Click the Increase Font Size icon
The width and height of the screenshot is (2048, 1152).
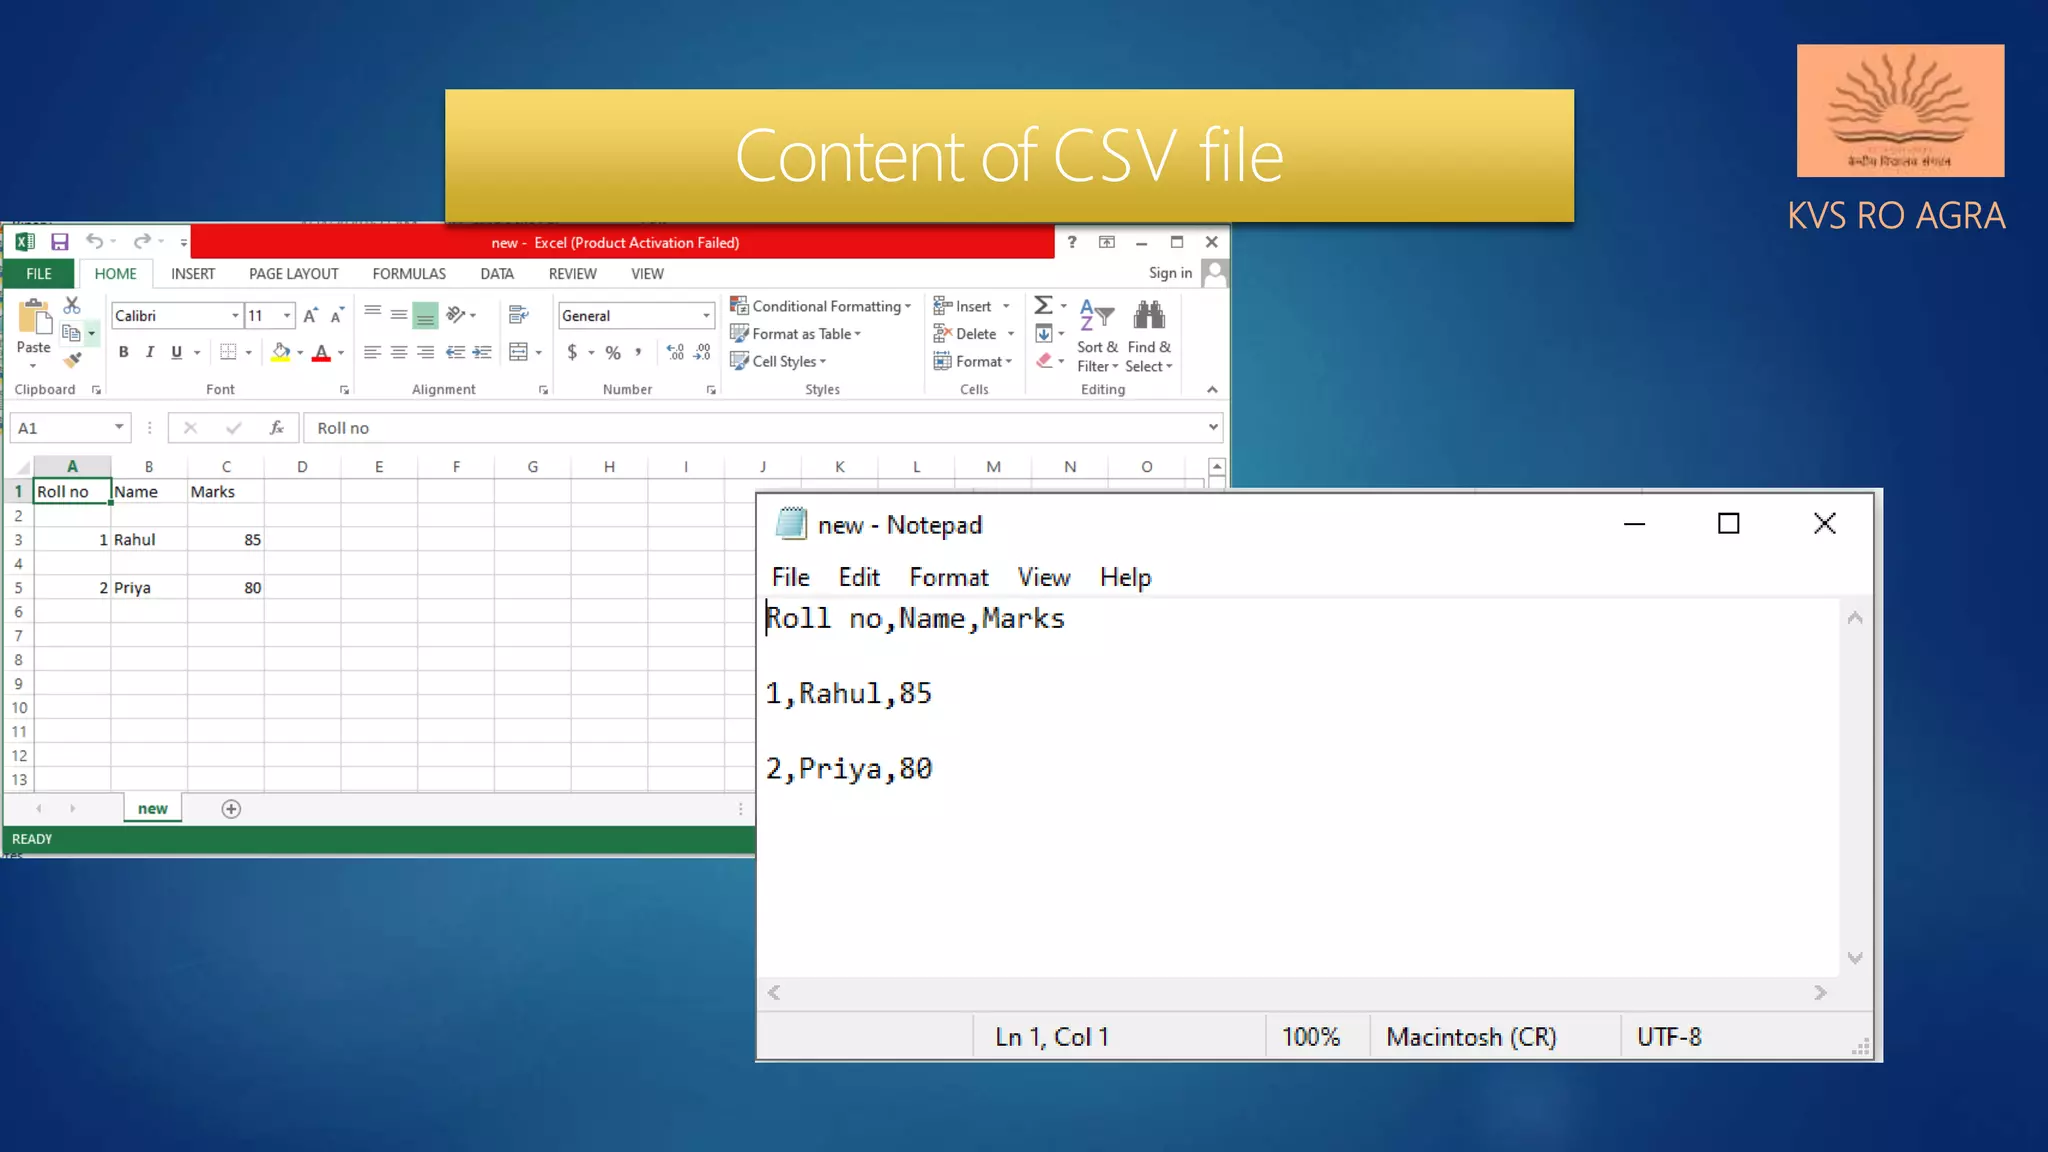[311, 316]
